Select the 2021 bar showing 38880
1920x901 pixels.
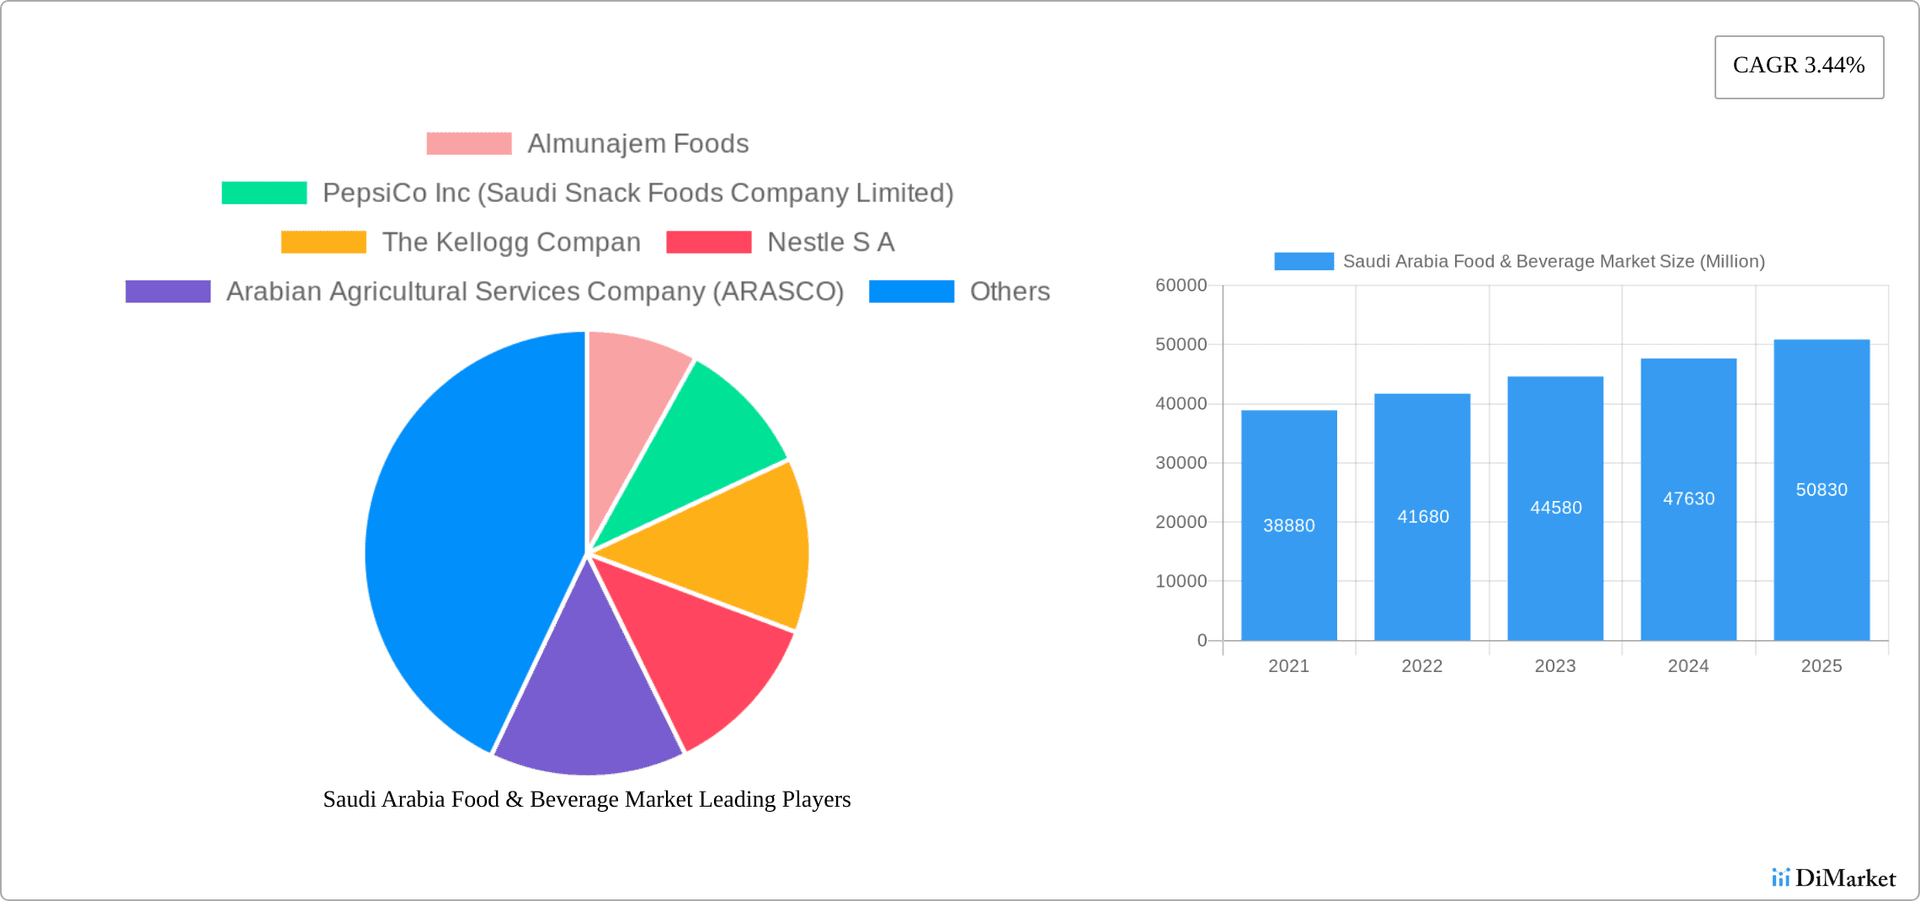1289,525
